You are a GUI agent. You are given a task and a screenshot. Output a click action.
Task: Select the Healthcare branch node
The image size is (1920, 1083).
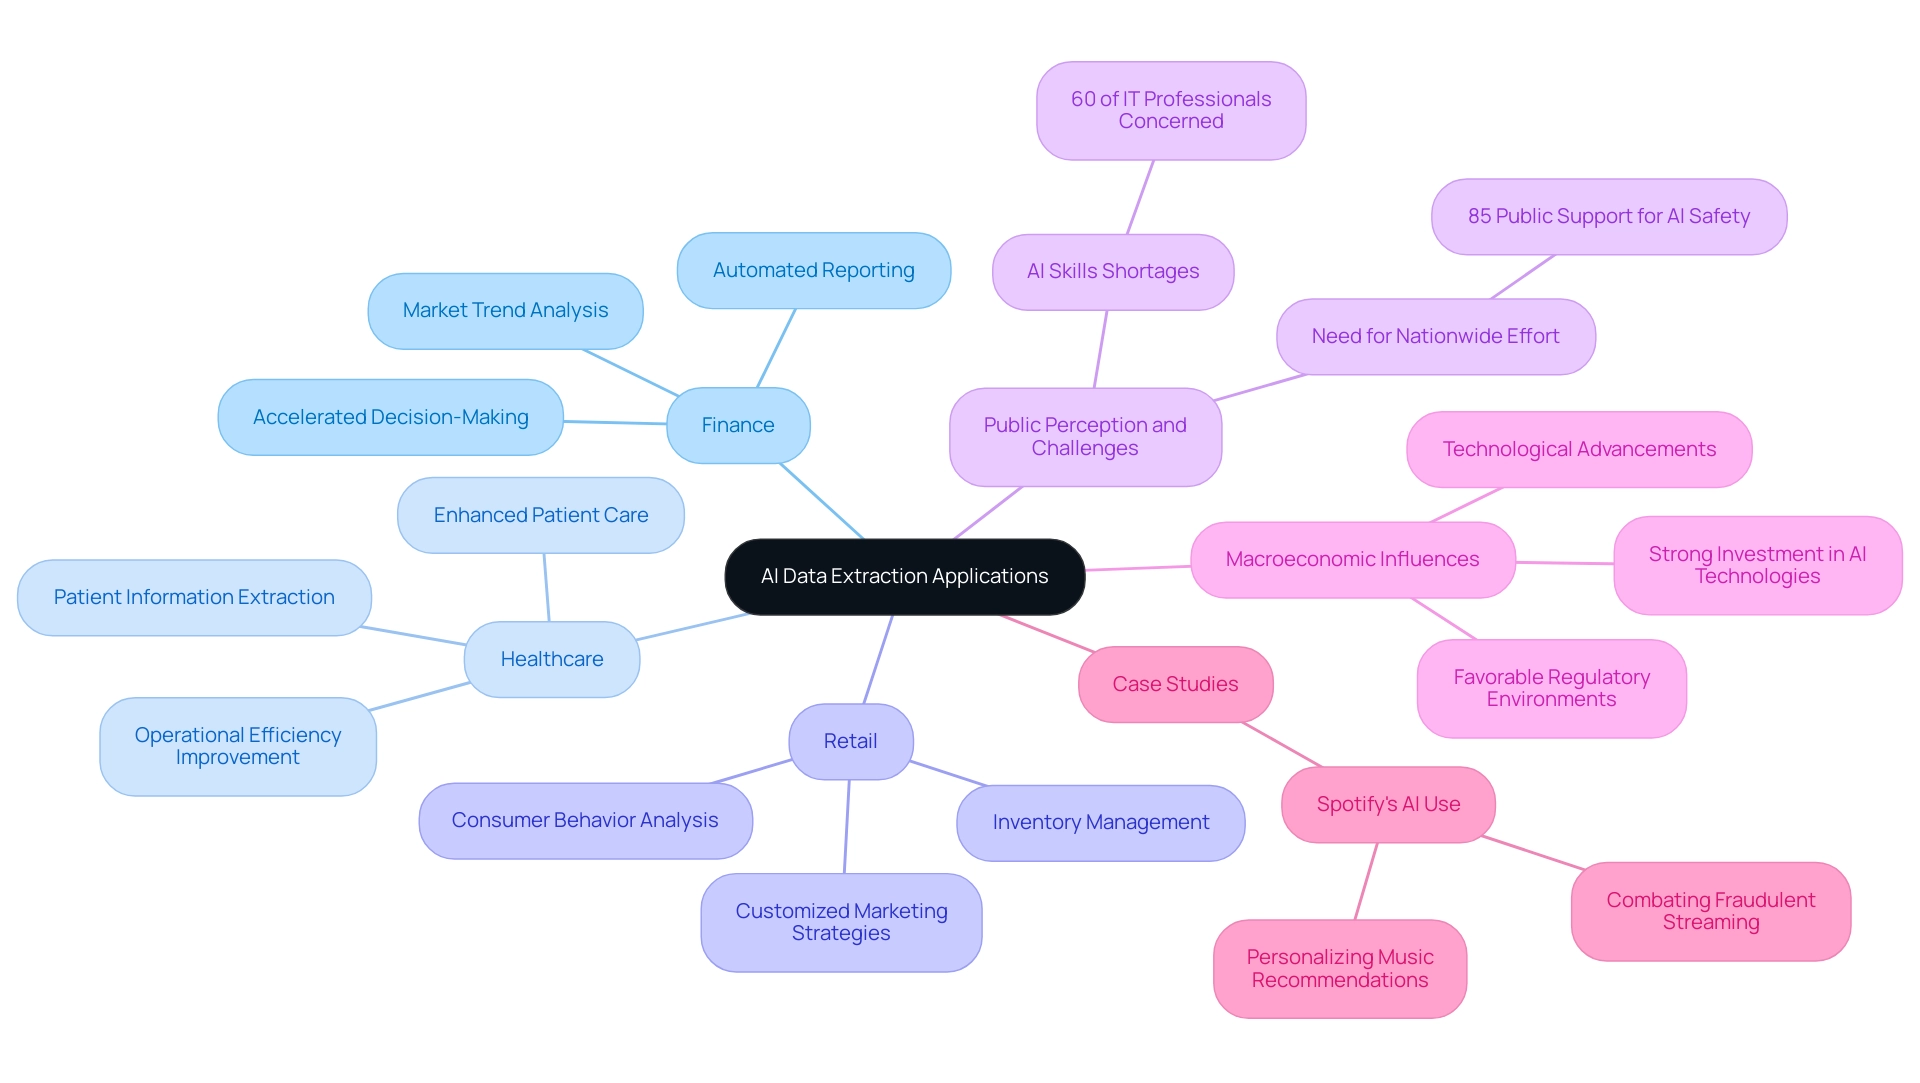click(550, 657)
